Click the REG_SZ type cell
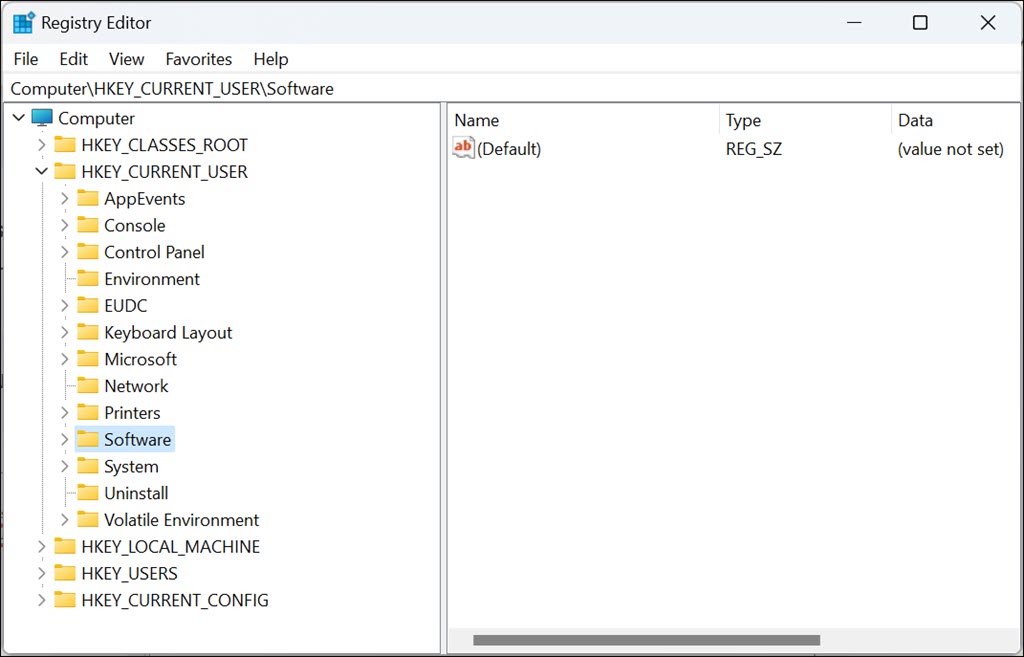 [753, 149]
